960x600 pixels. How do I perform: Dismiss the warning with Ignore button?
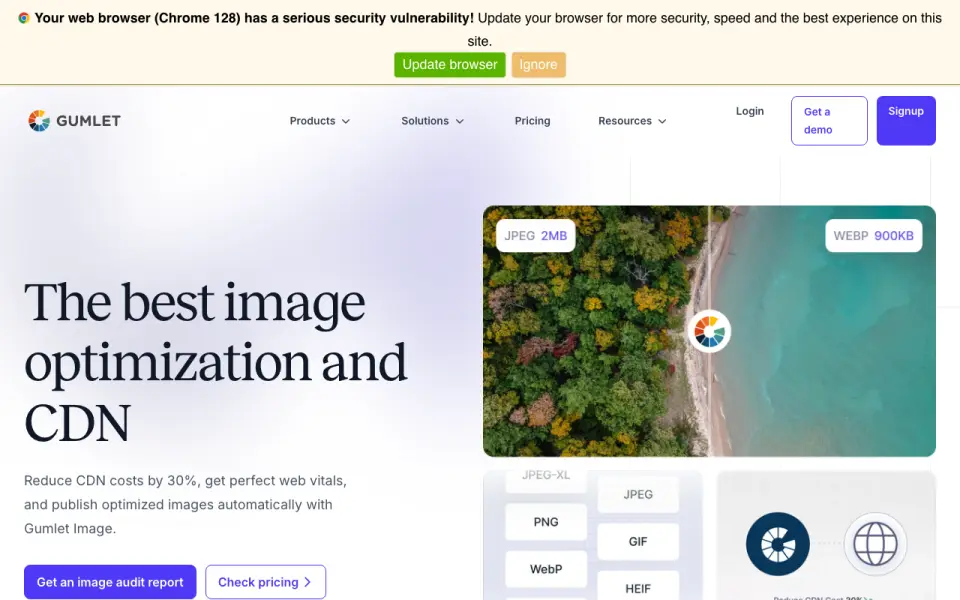coord(538,65)
